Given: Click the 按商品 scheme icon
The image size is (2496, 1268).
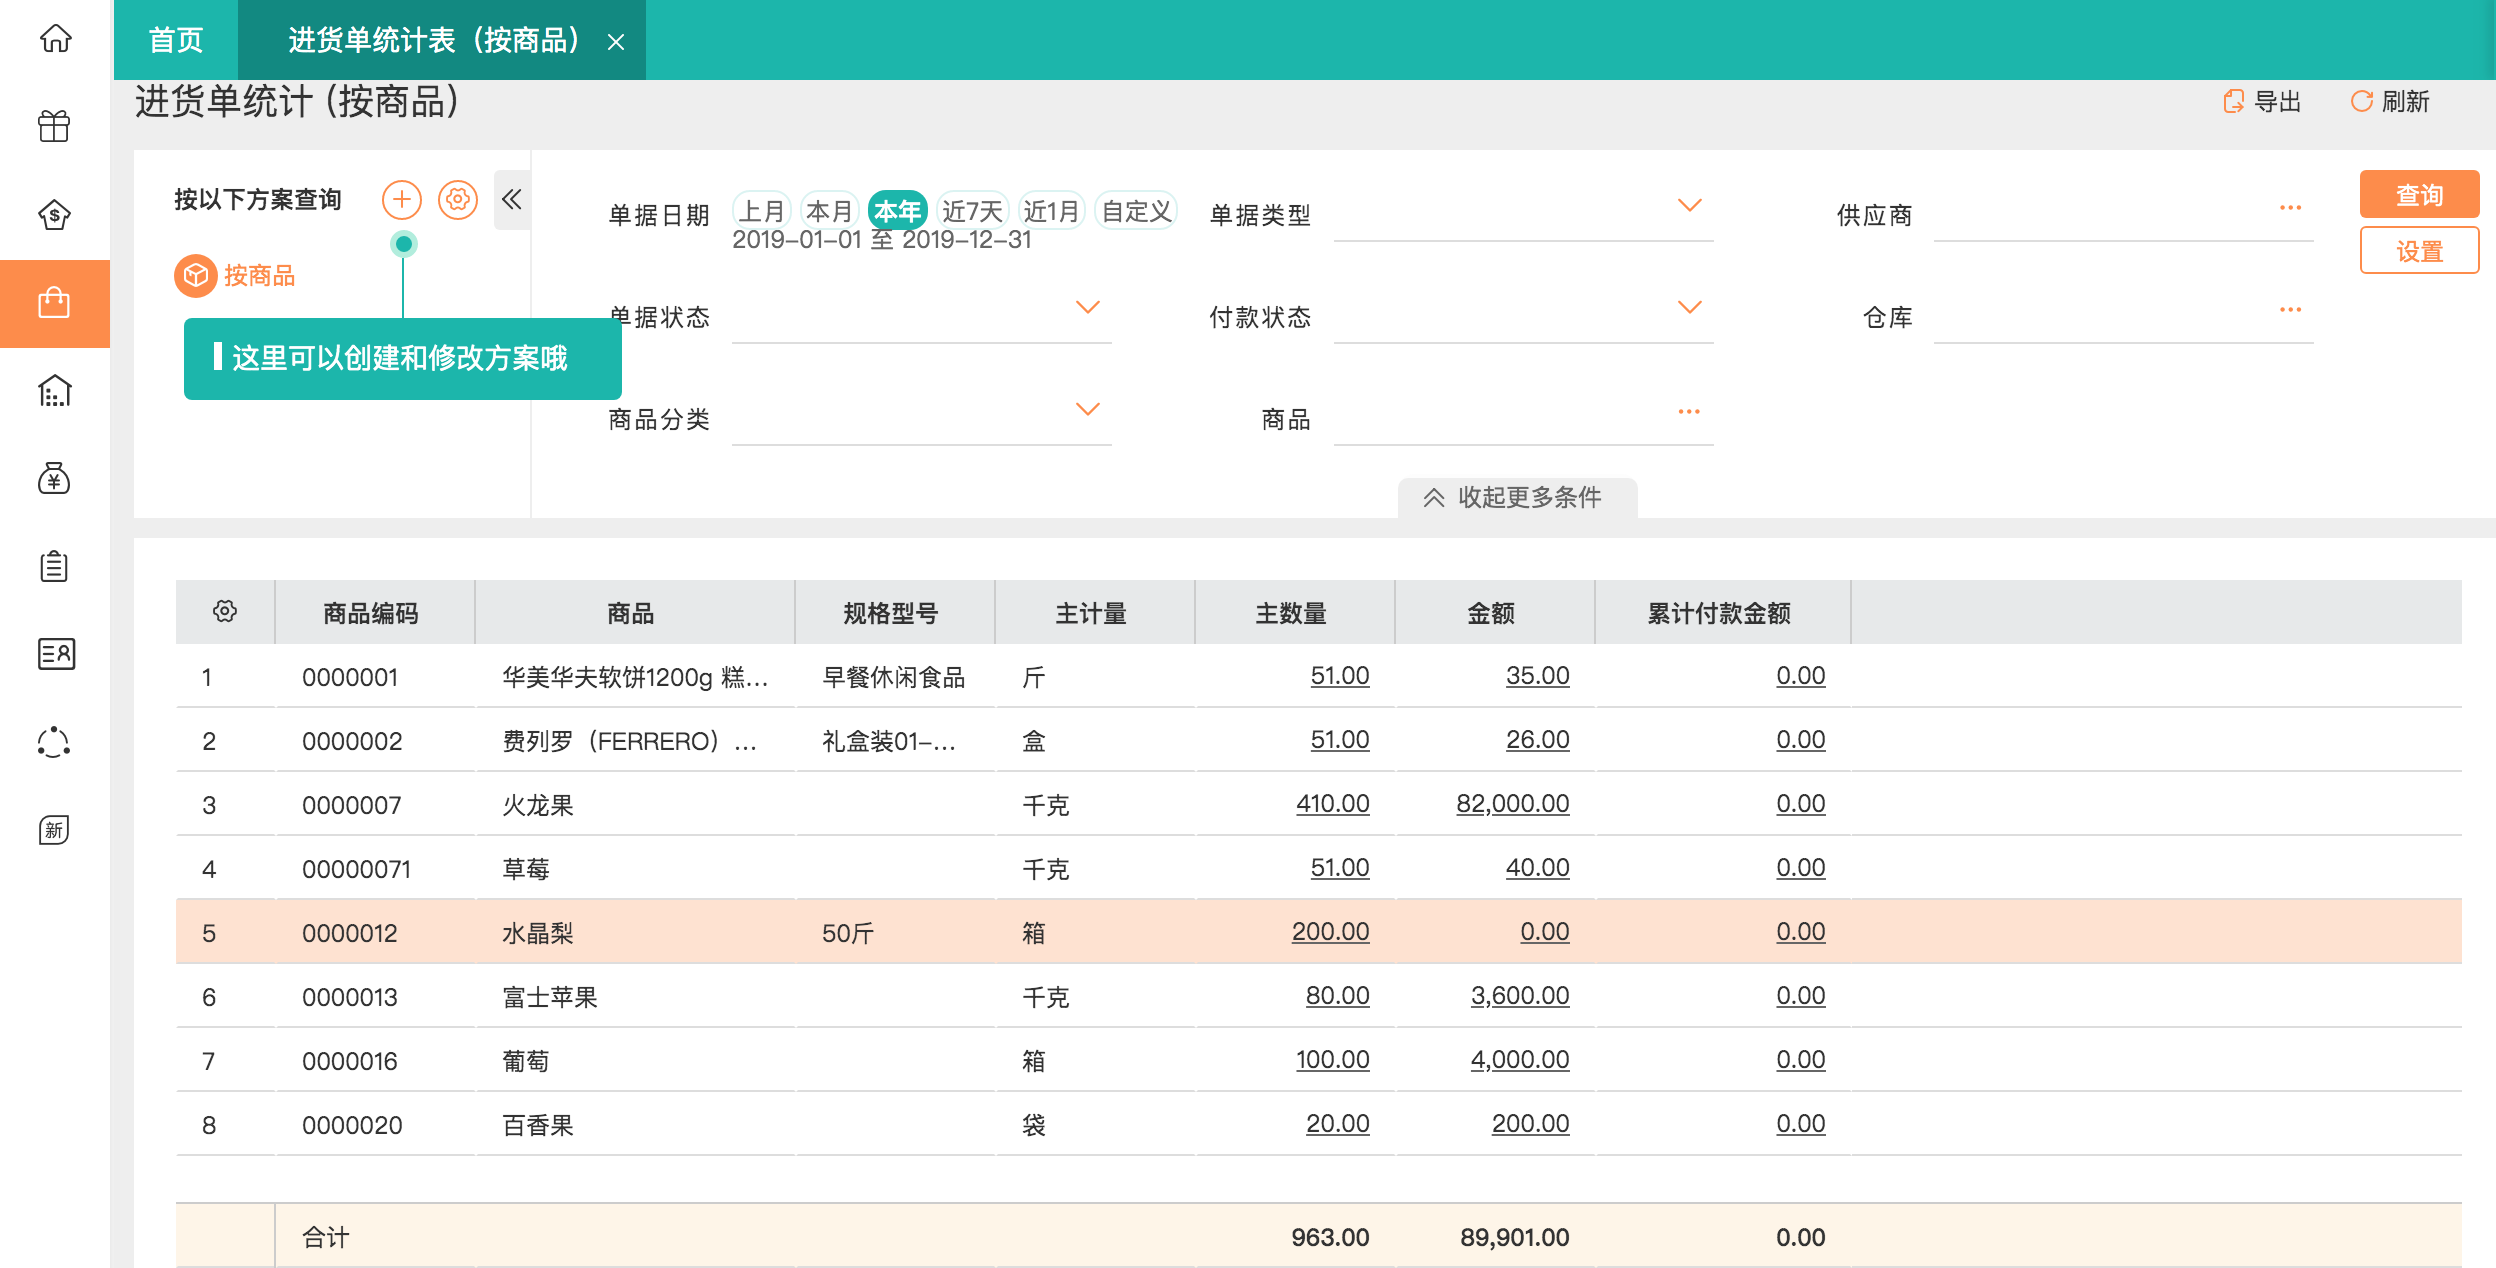Looking at the screenshot, I should (x=192, y=275).
